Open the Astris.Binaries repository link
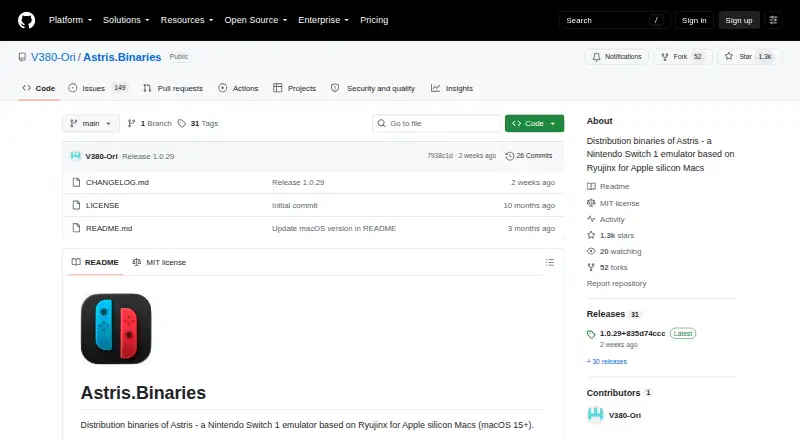Screen dimensions: 800x440 (x=122, y=57)
